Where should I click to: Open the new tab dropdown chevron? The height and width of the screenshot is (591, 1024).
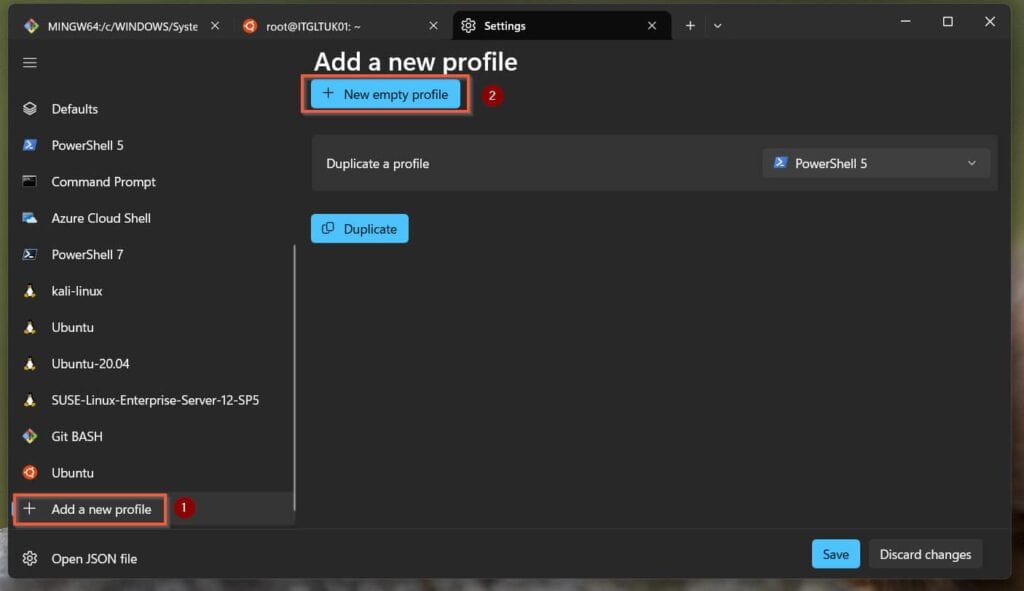tap(717, 26)
